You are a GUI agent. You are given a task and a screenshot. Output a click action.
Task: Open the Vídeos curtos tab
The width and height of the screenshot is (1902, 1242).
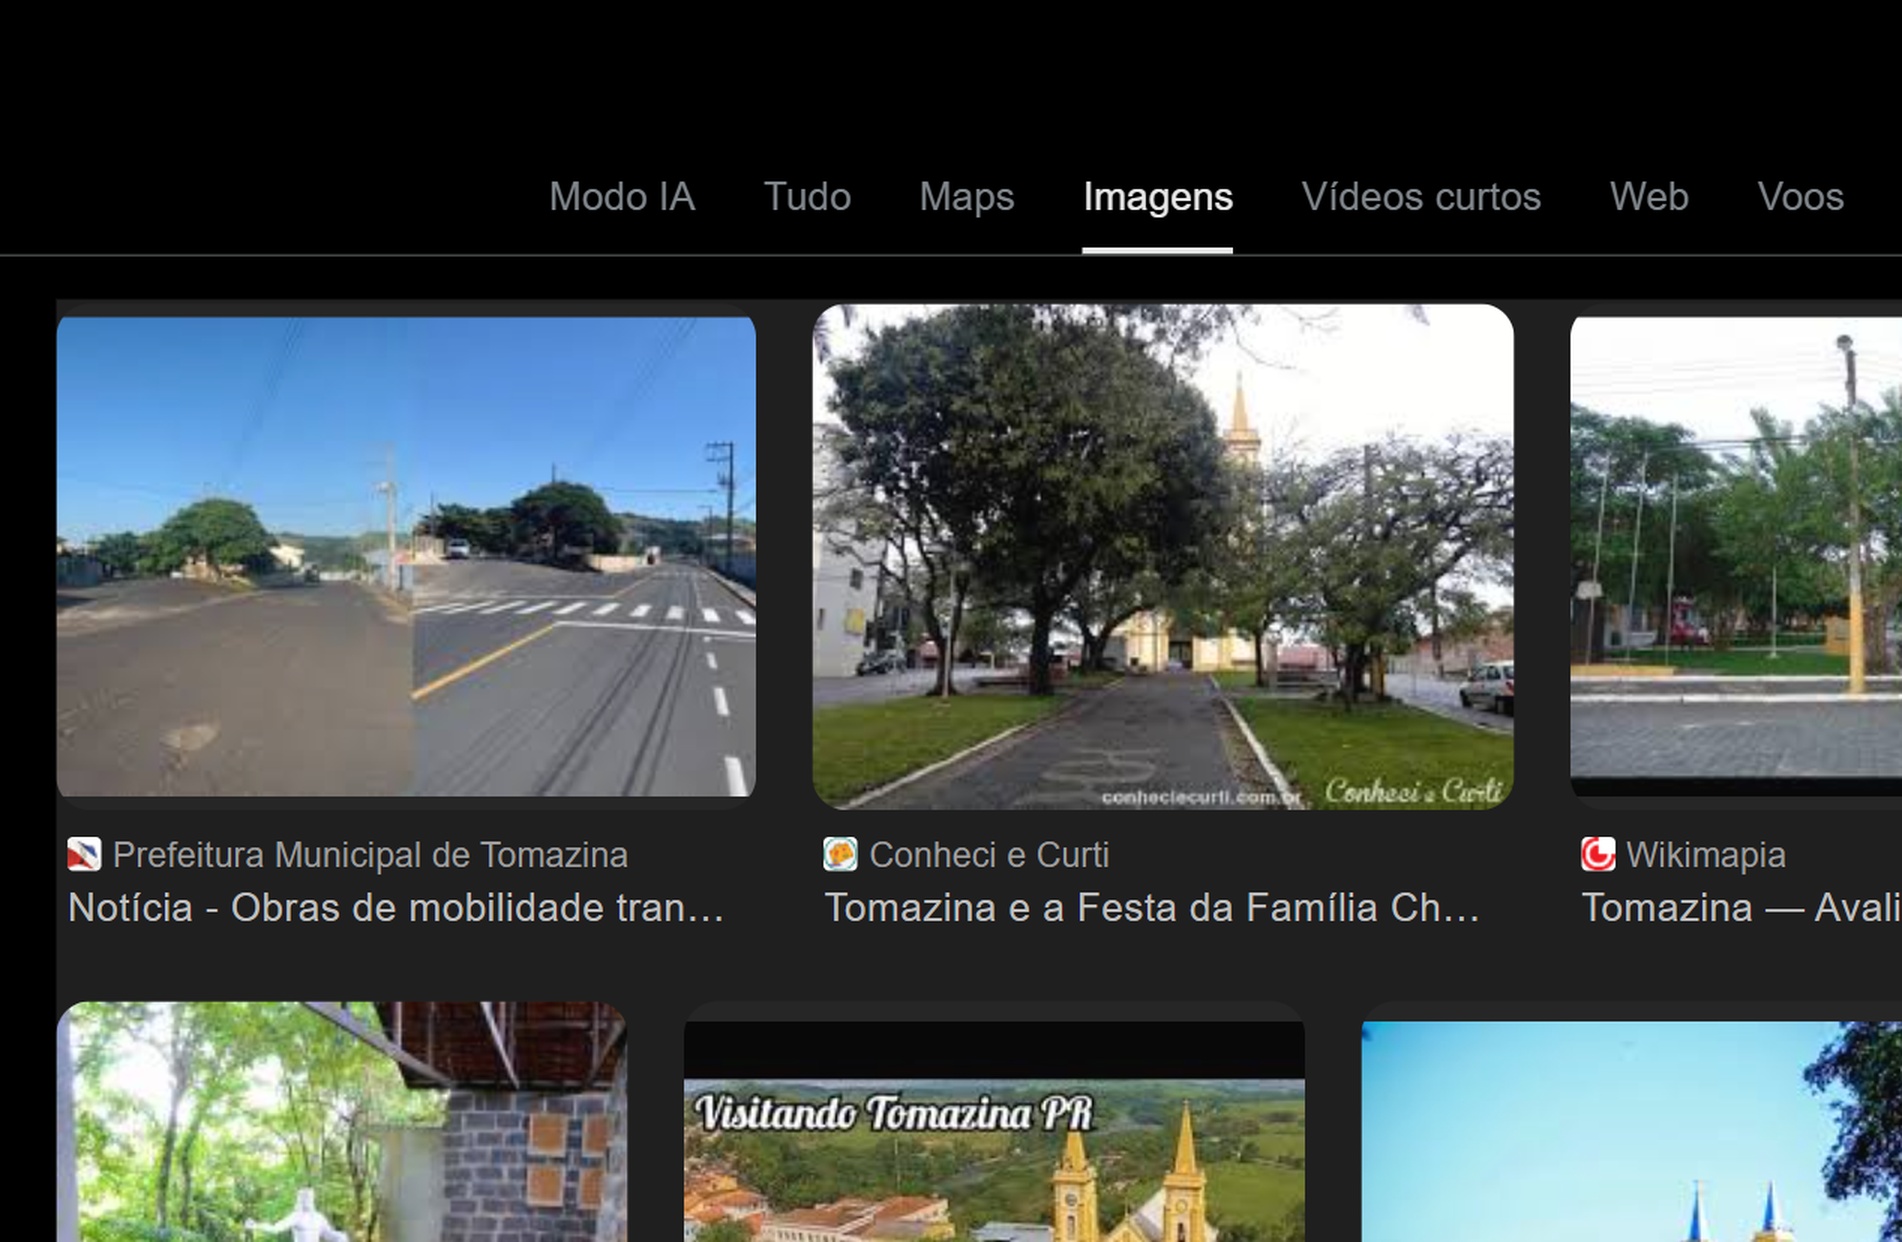tap(1420, 197)
